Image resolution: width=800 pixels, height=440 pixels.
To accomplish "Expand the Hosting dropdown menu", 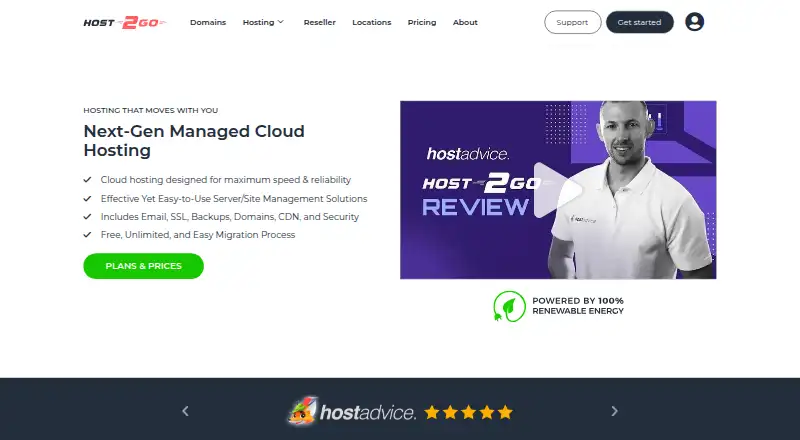I will pyautogui.click(x=263, y=22).
